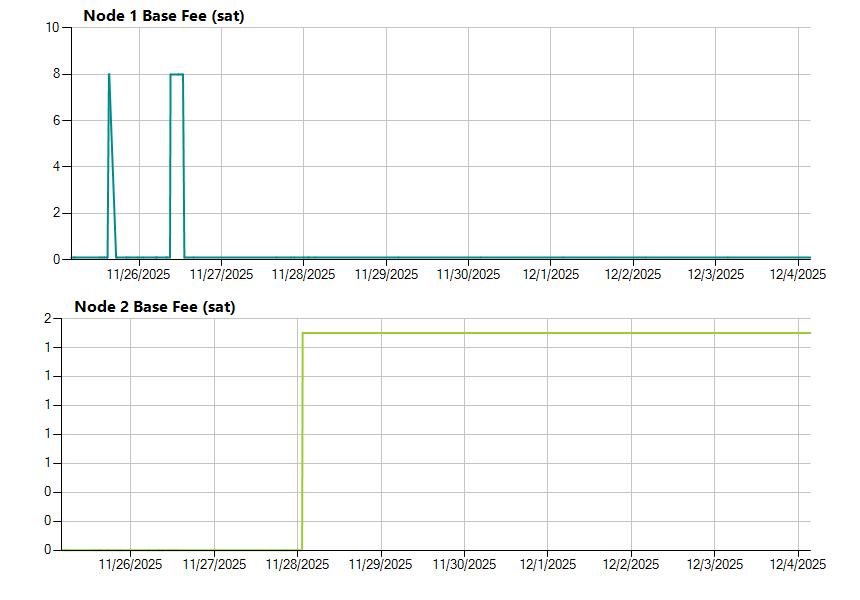The image size is (860, 600).
Task: Click the 10 label on Node 1 y-axis
Action: 53,27
